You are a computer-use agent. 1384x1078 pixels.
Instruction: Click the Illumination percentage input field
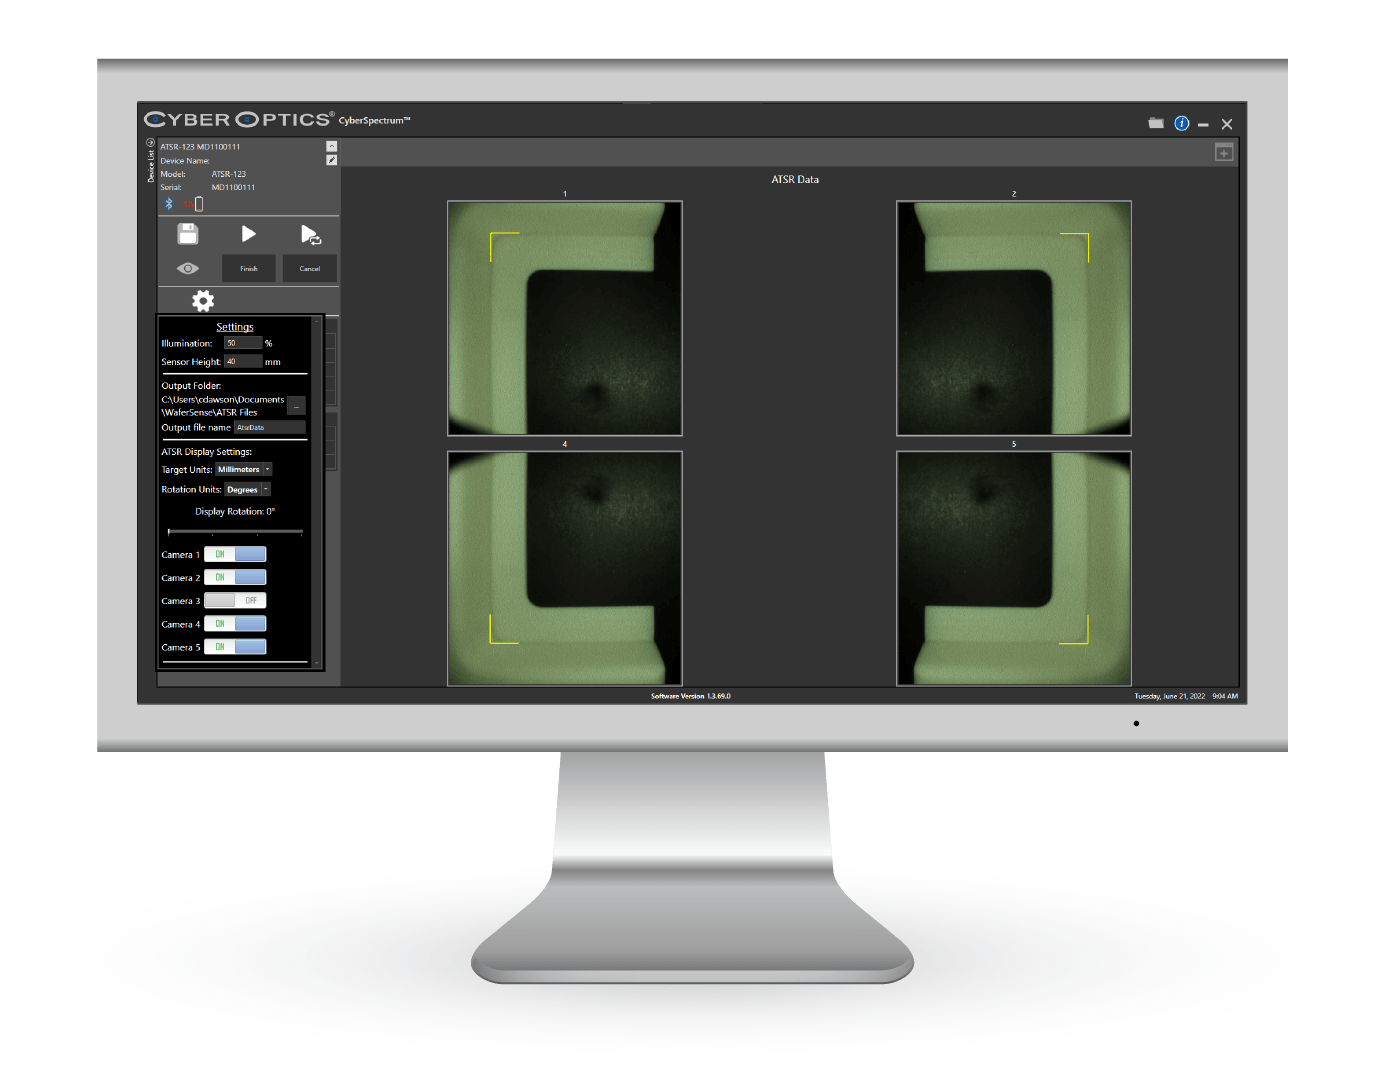pos(243,343)
